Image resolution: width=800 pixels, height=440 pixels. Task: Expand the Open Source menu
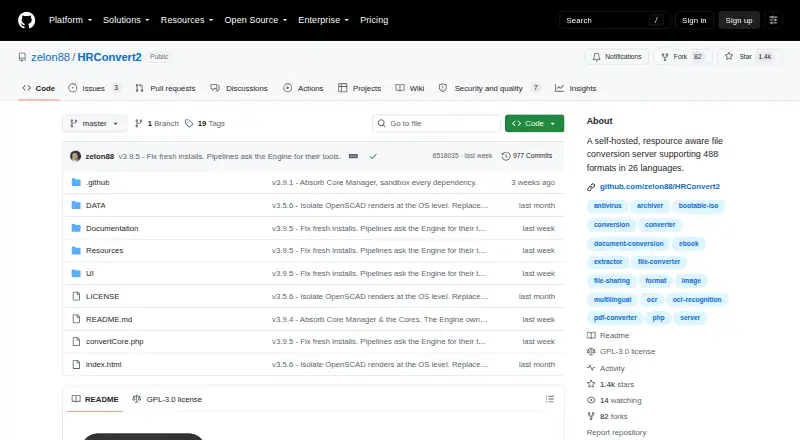[x=256, y=20]
